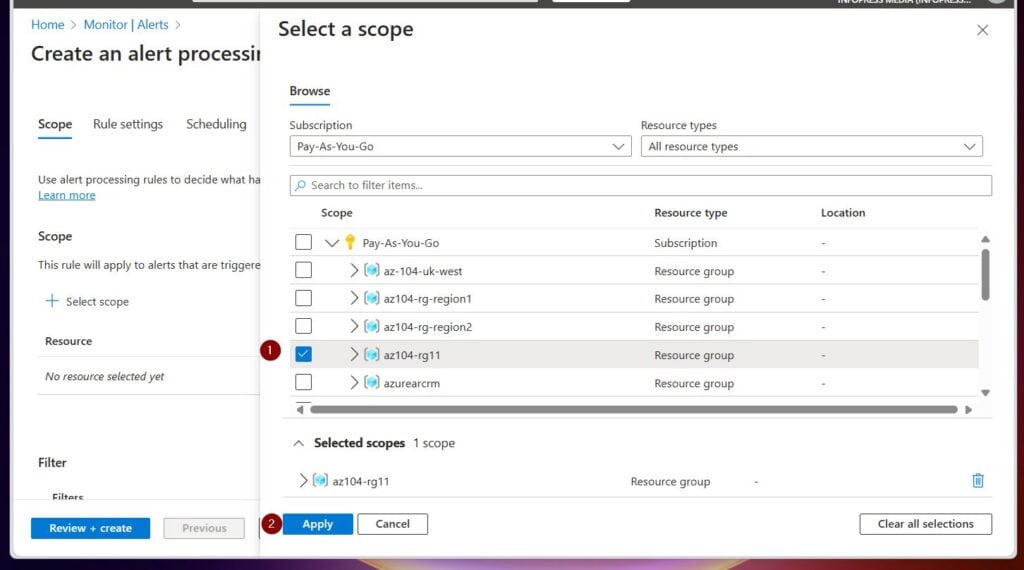Expand the az104-rg-region1 resource group
The image size is (1024, 570).
(x=354, y=298)
